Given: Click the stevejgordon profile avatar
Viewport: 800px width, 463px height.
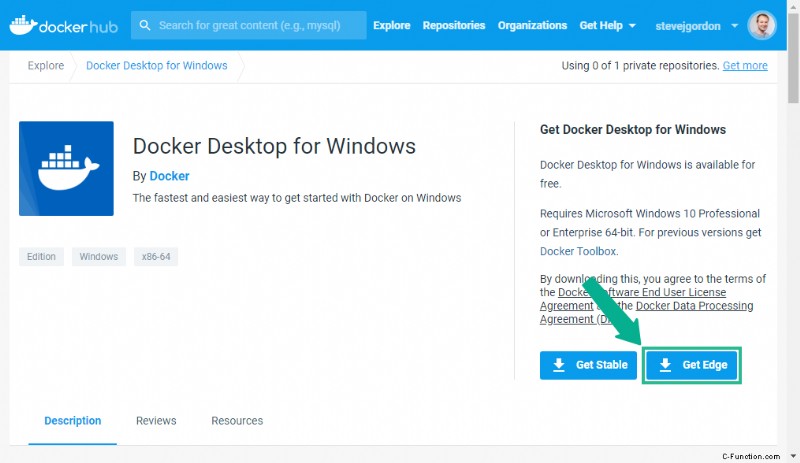Looking at the screenshot, I should 762,25.
